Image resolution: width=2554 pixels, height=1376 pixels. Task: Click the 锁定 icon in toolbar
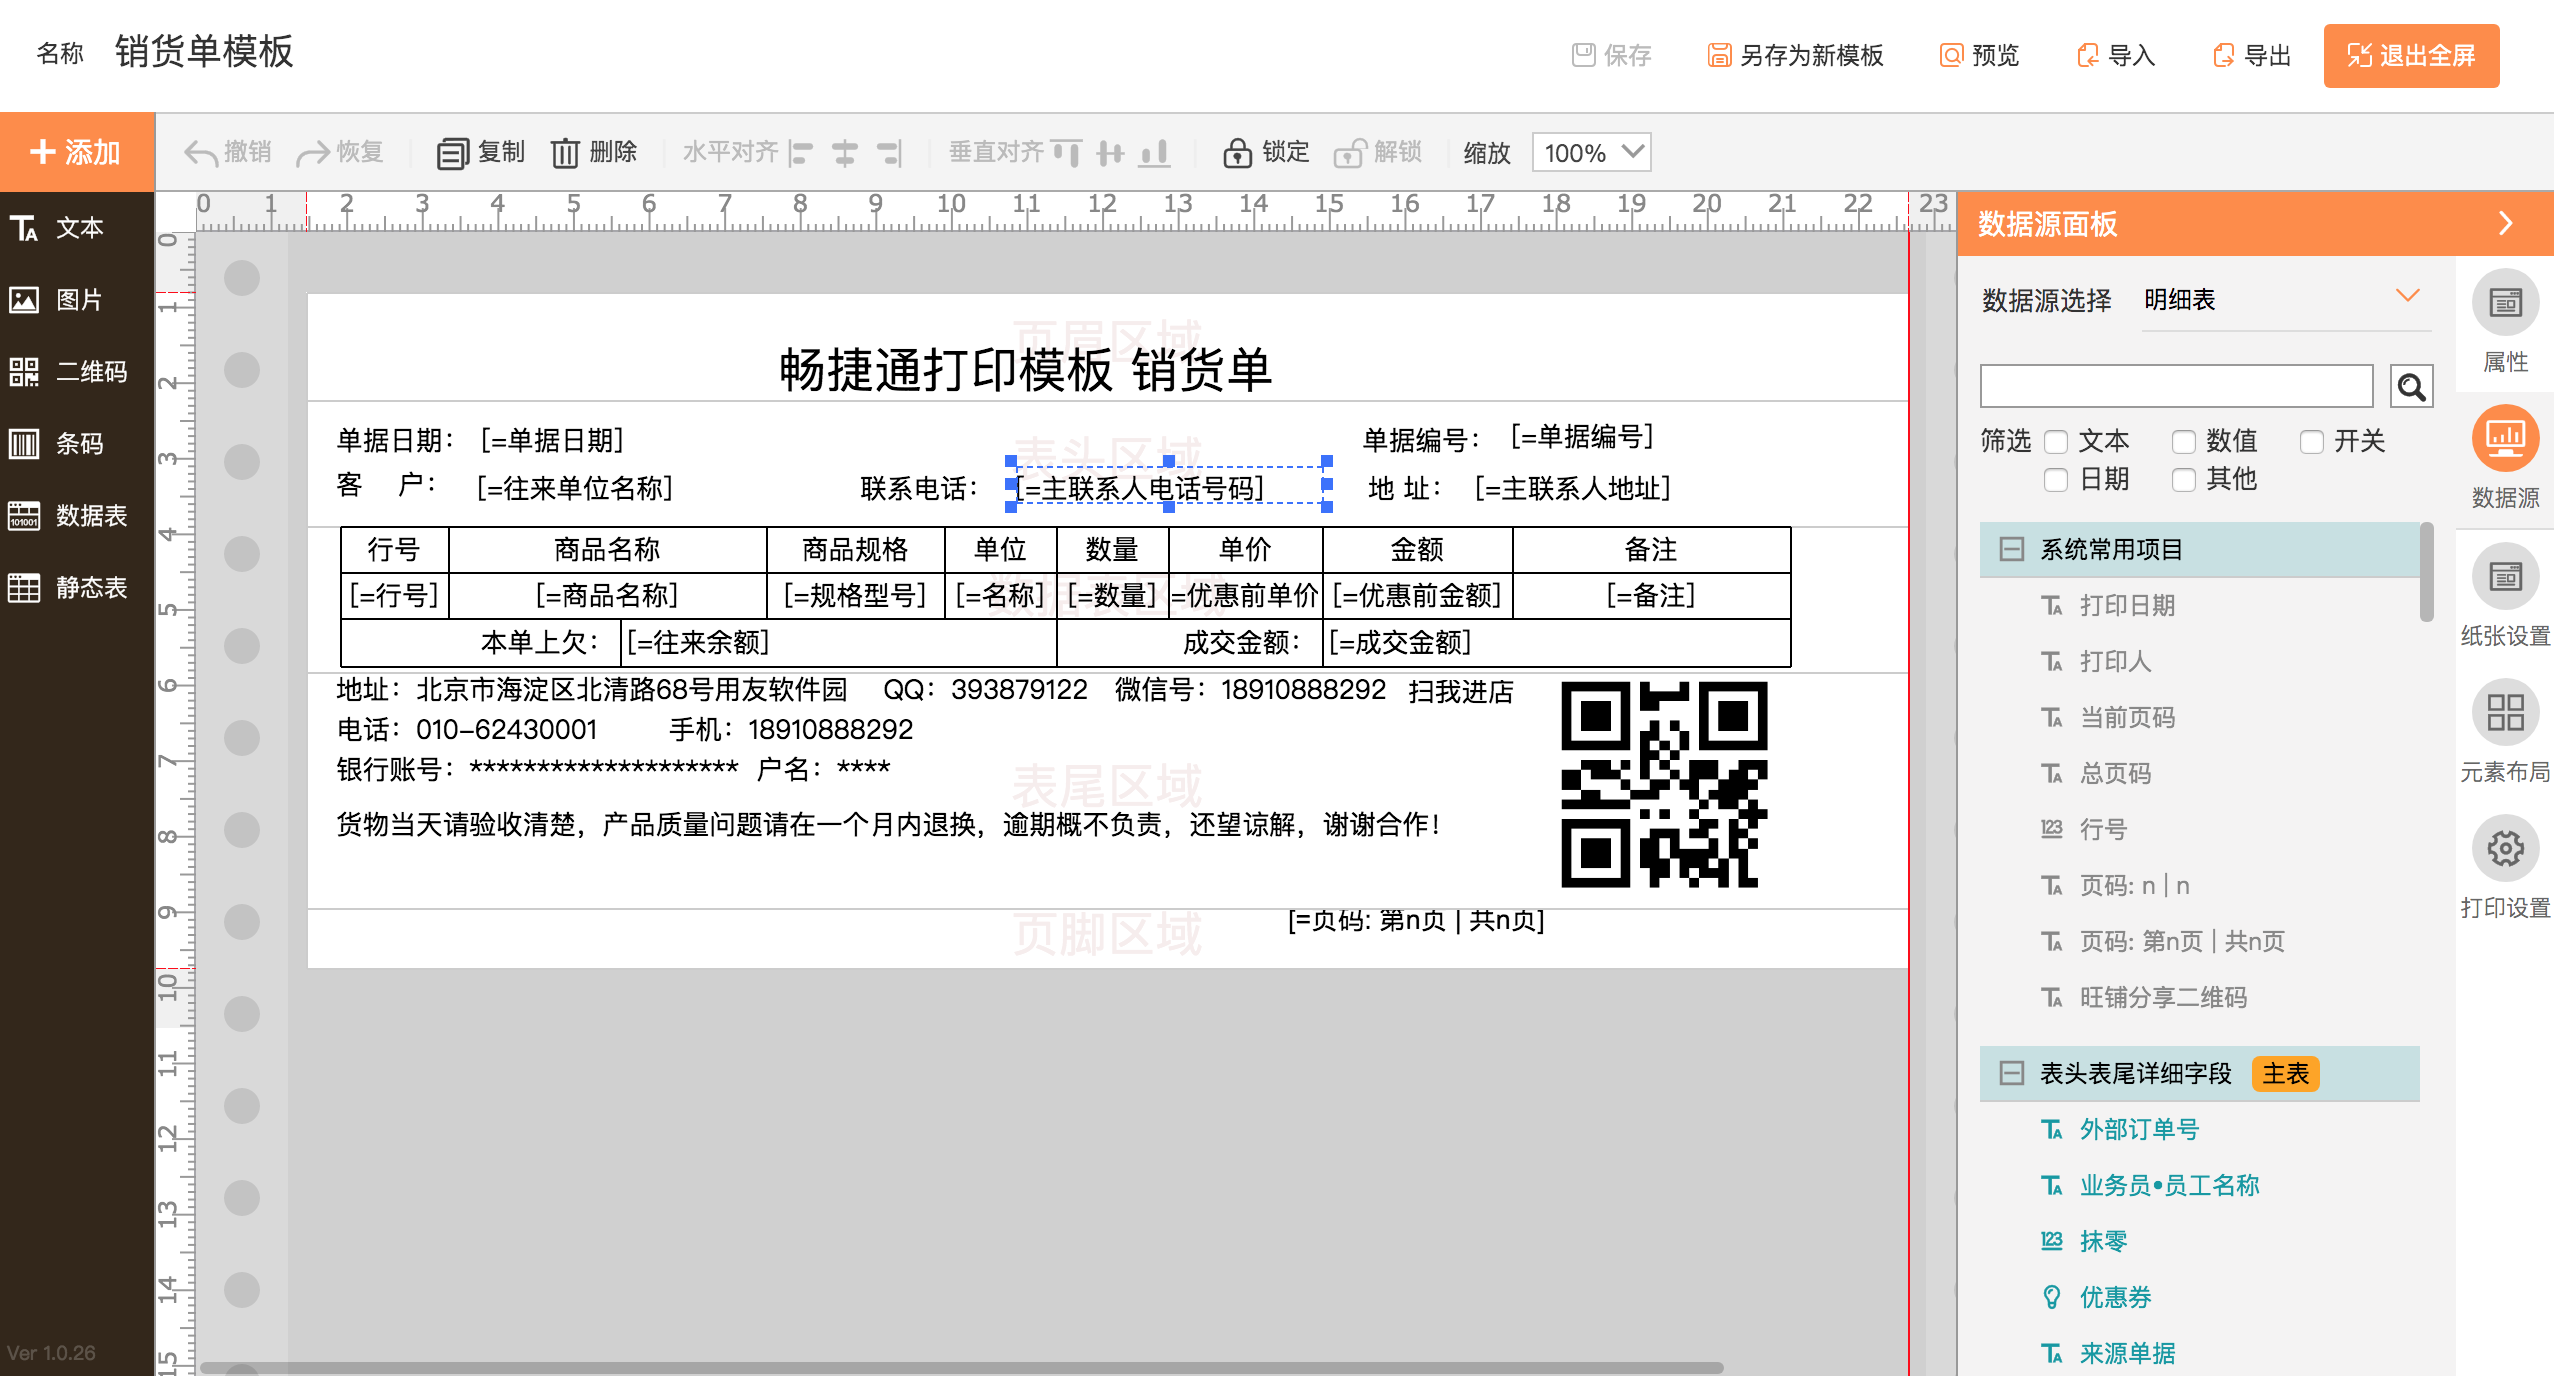click(1236, 153)
